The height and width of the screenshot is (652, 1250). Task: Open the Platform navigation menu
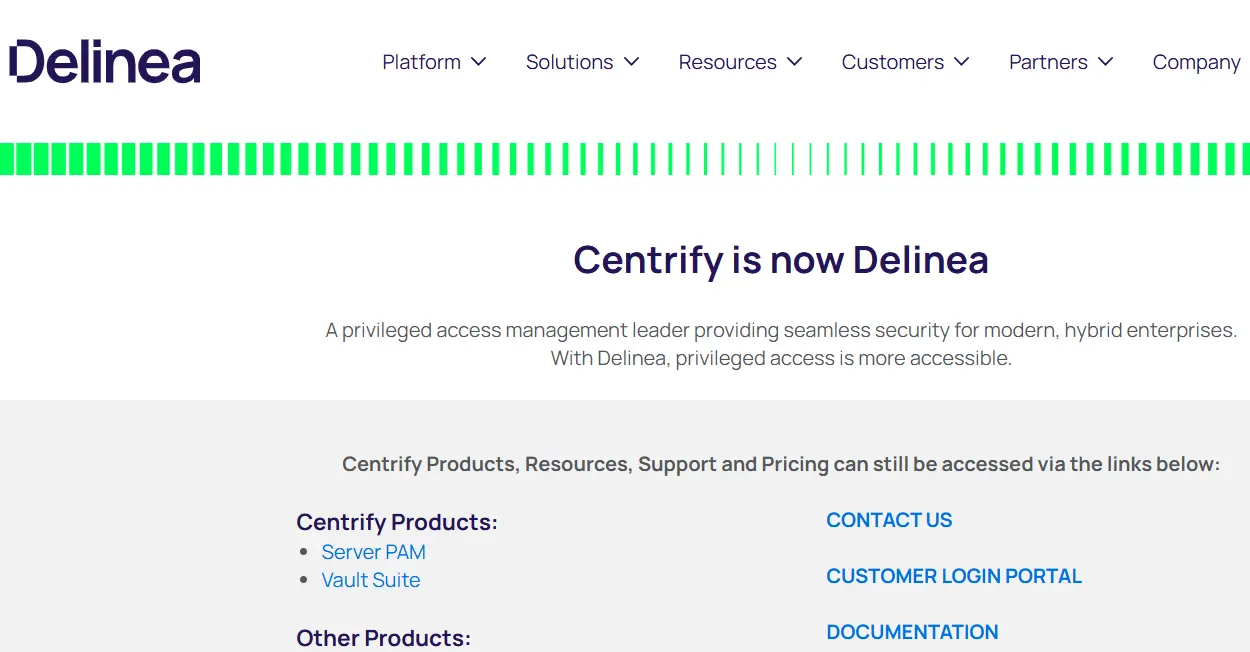[421, 62]
